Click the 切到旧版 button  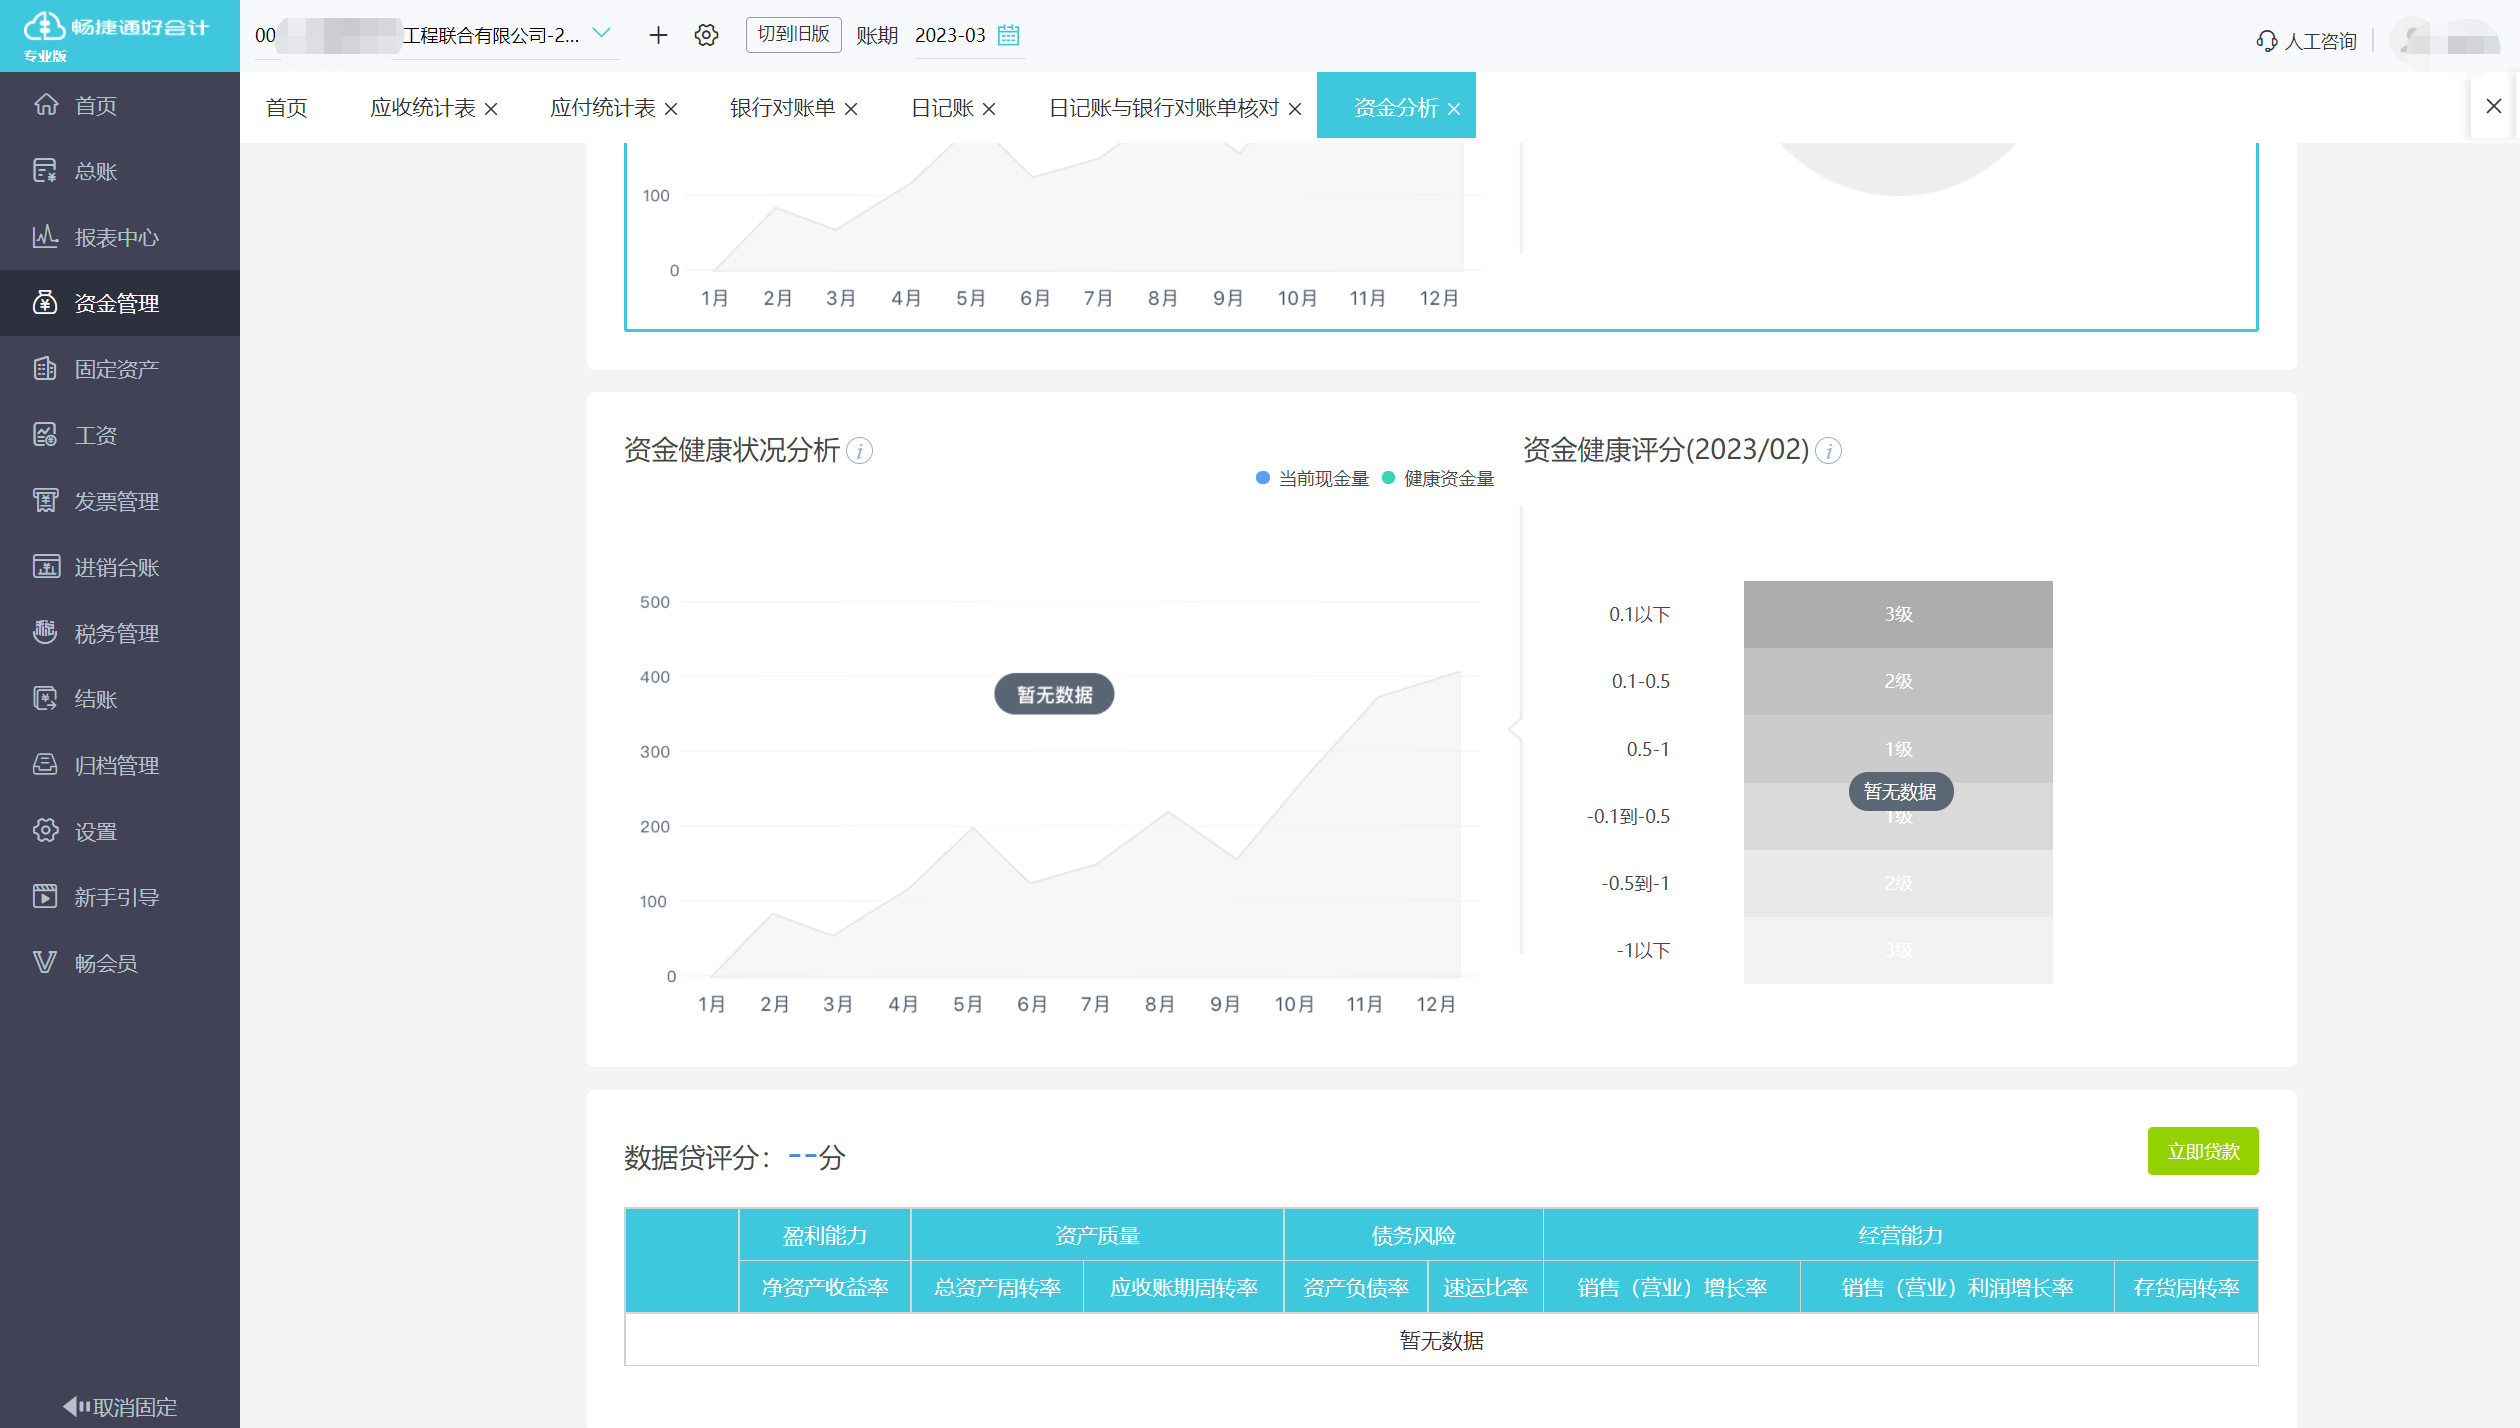(x=793, y=33)
